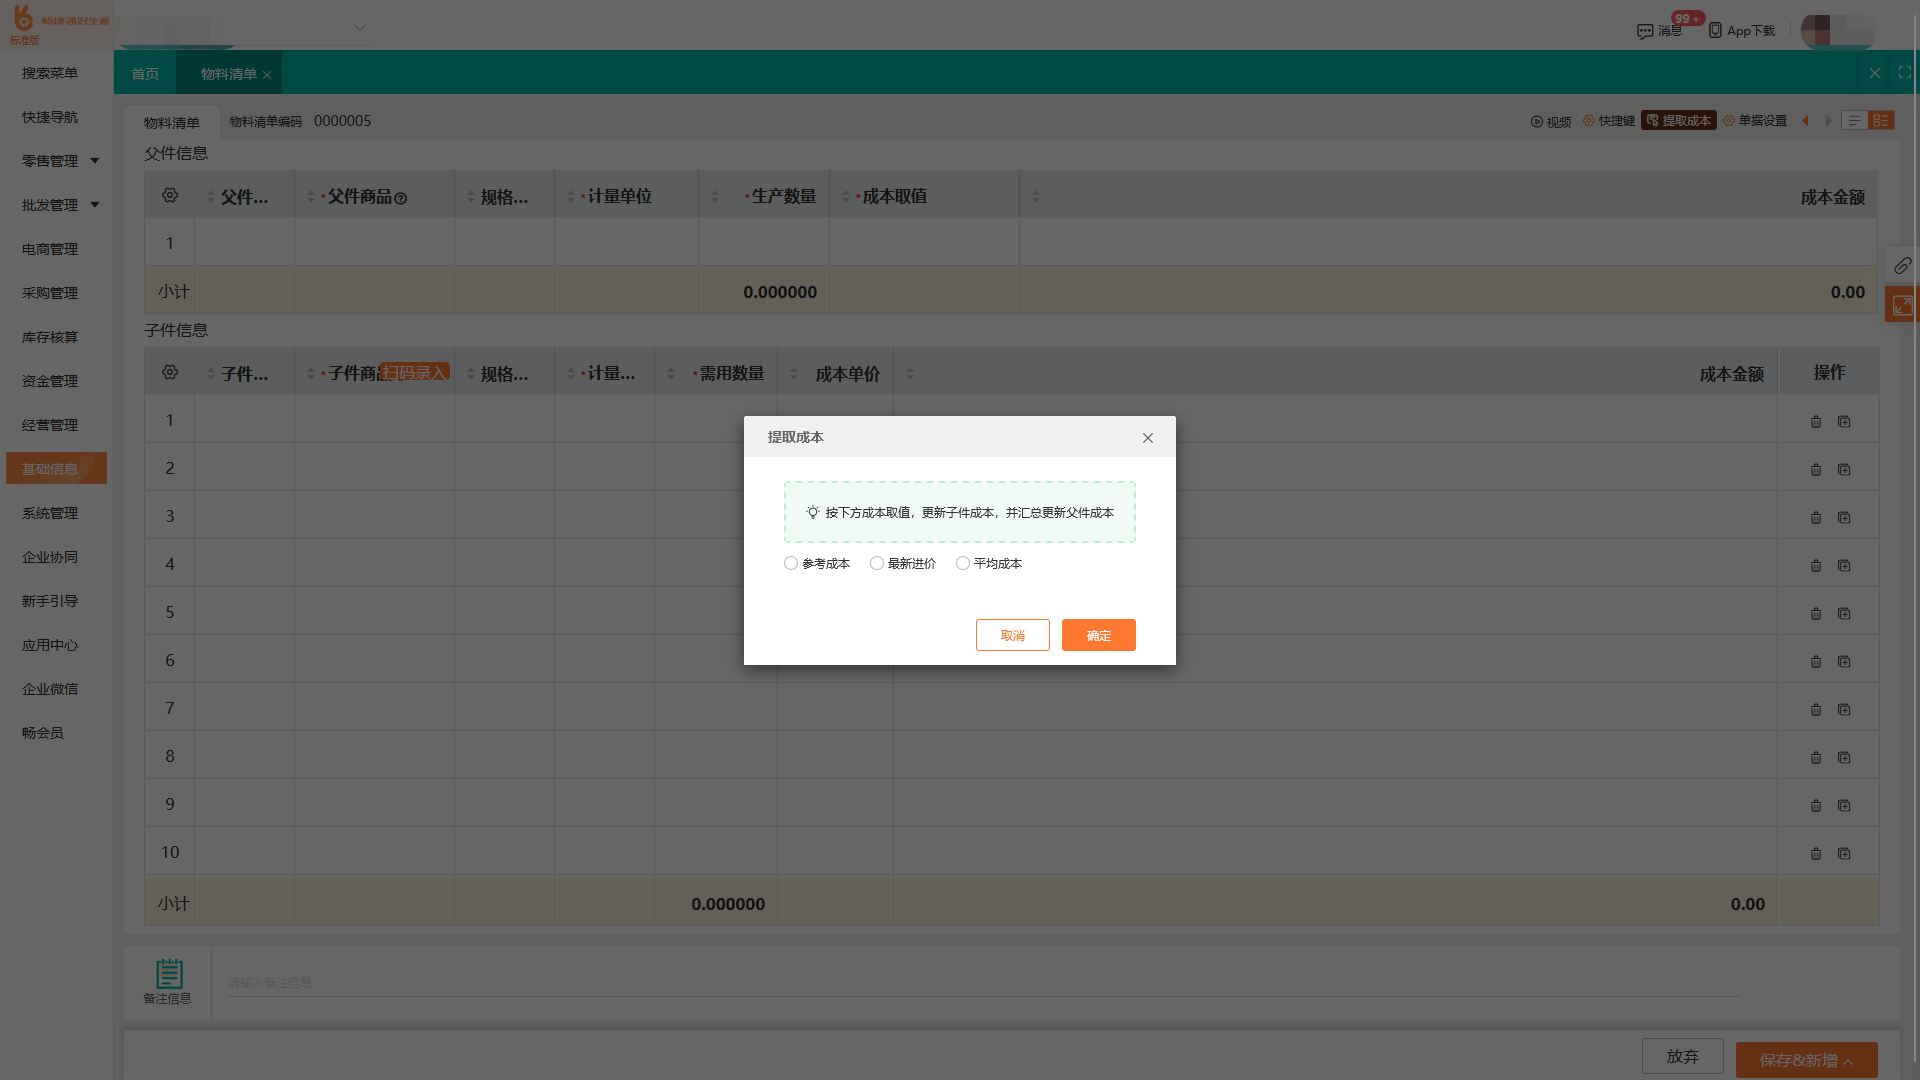Select 最新进价 radio button option
The height and width of the screenshot is (1080, 1920).
[x=877, y=563]
